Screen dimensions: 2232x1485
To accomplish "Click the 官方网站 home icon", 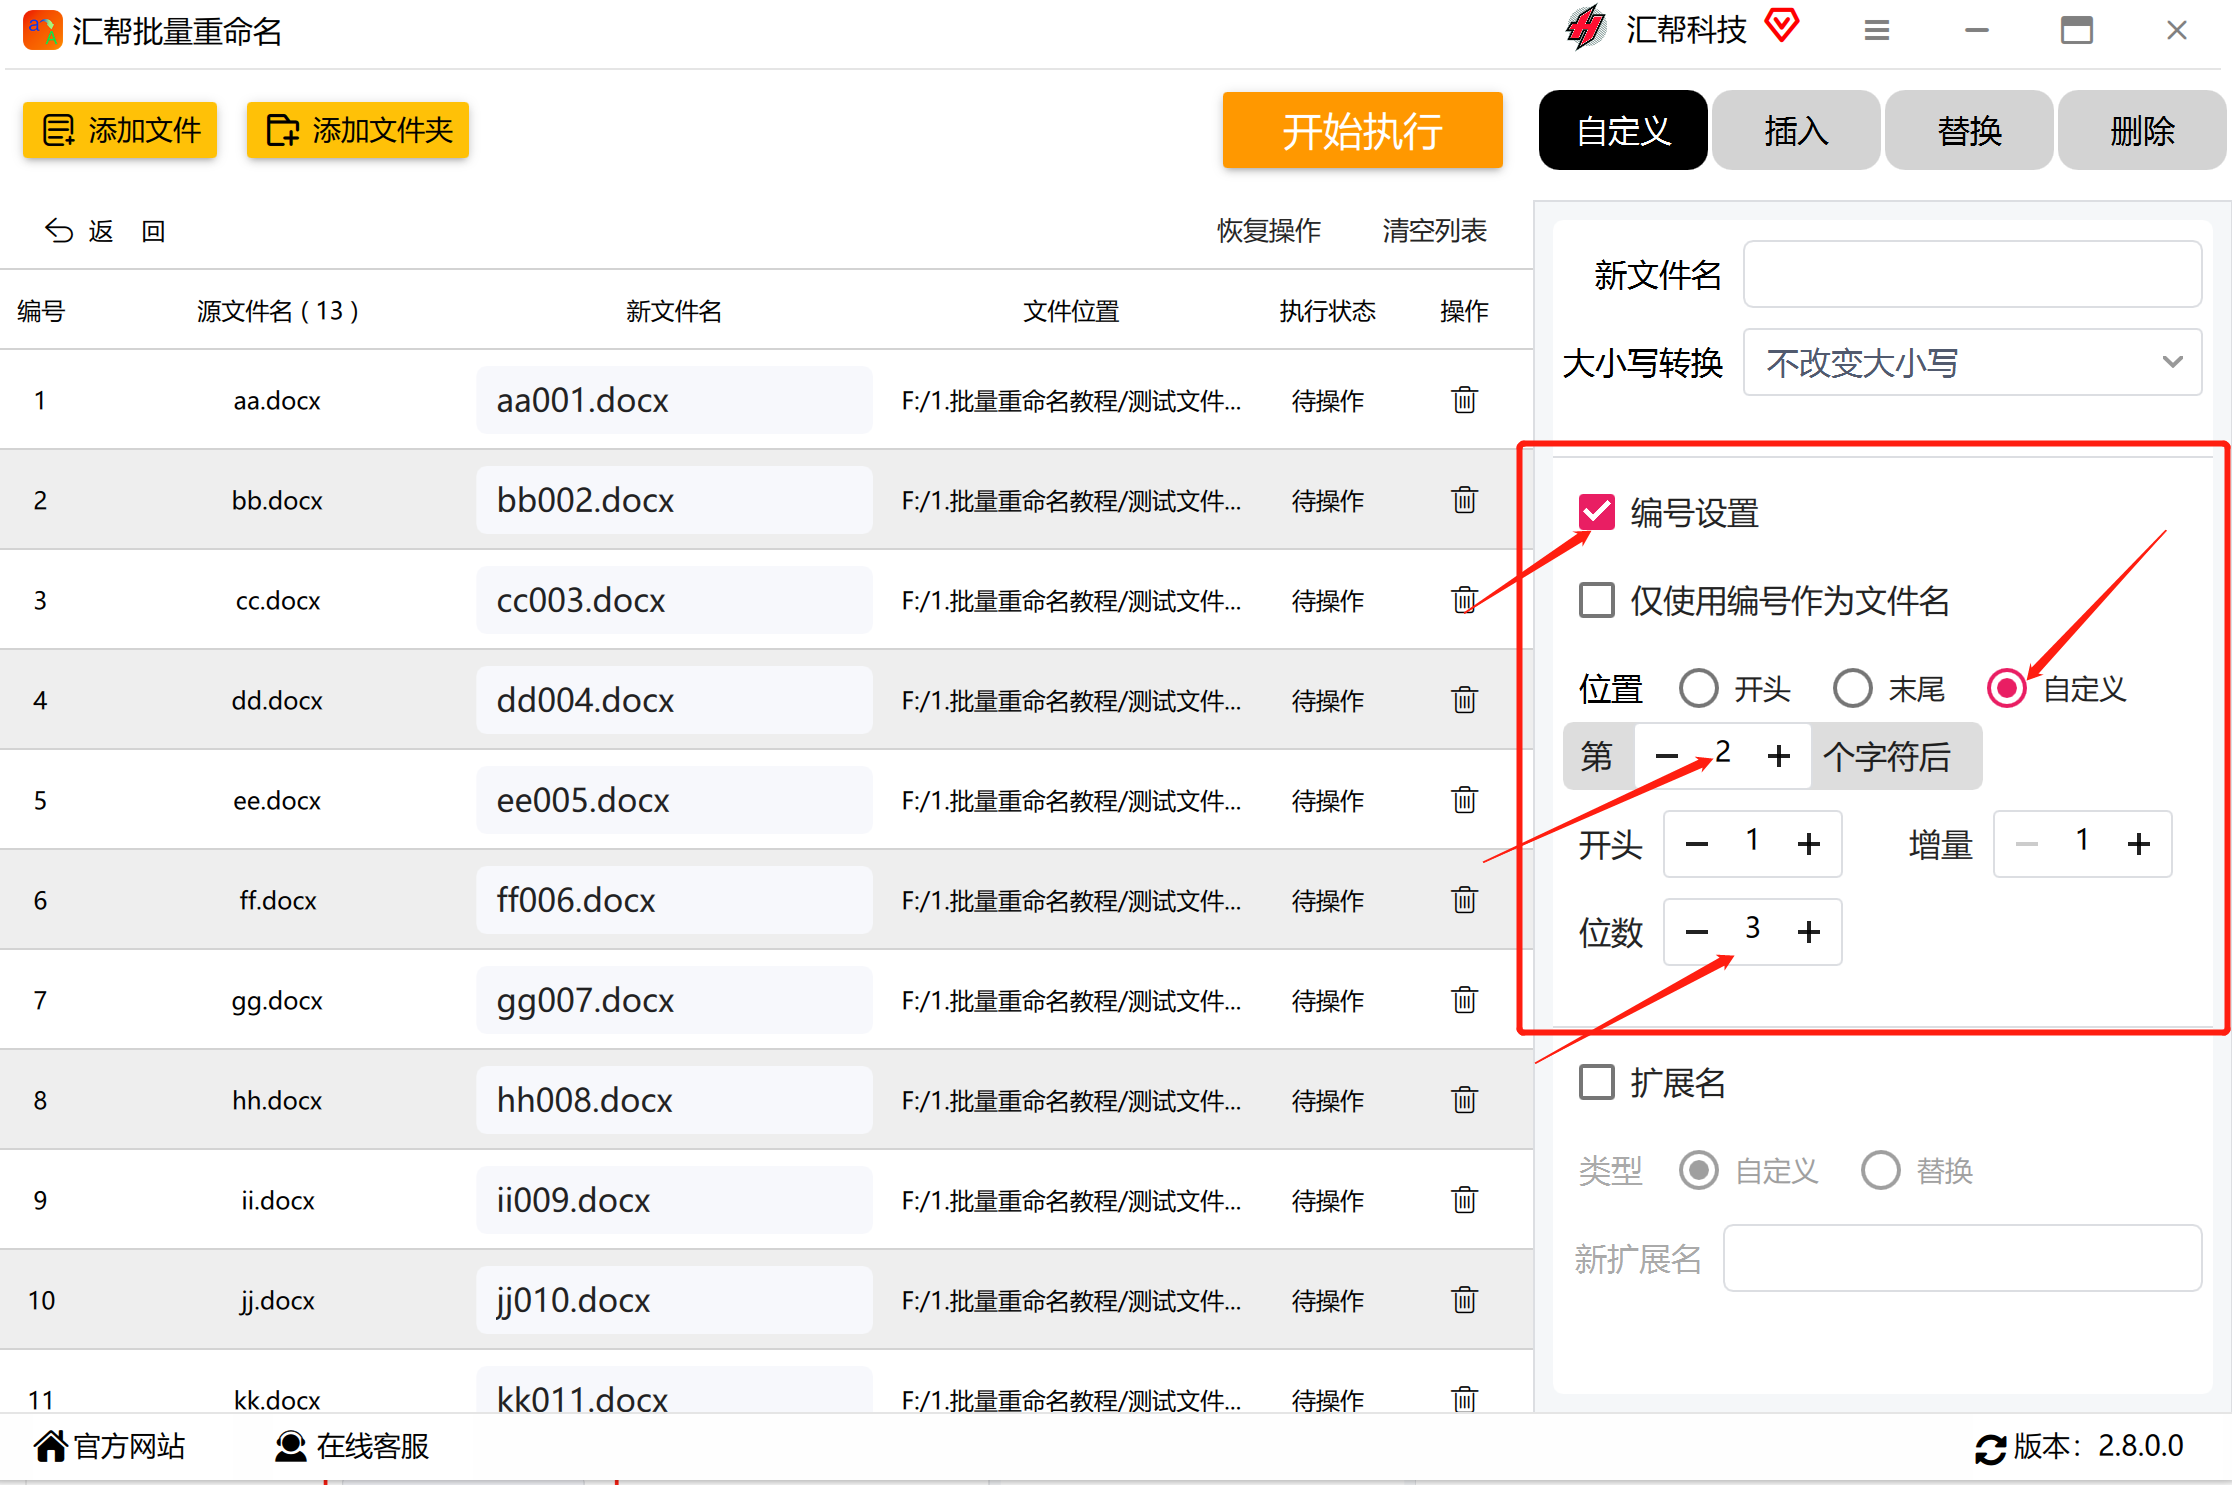I will pyautogui.click(x=52, y=1445).
